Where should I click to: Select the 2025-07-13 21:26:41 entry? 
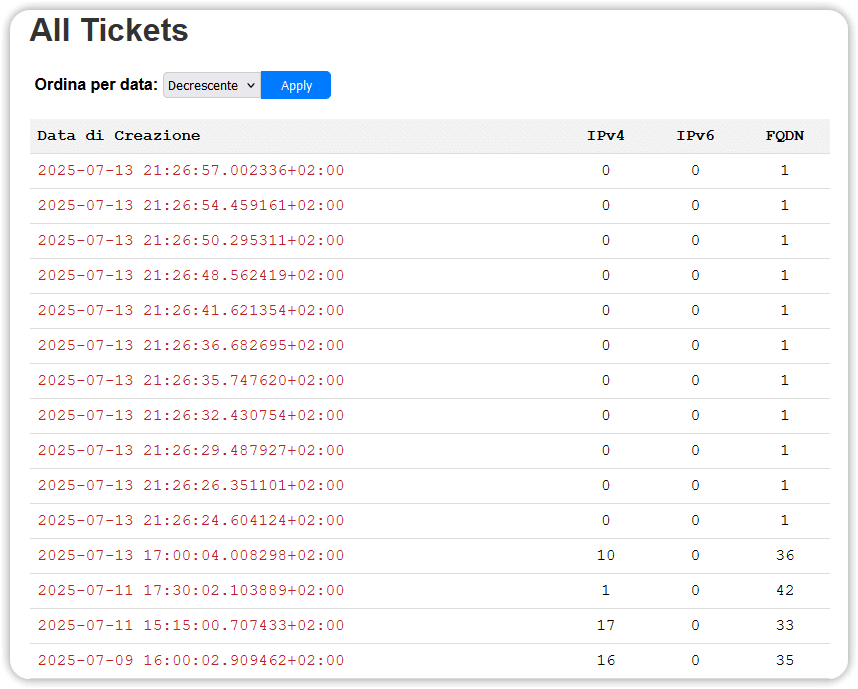coord(189,310)
